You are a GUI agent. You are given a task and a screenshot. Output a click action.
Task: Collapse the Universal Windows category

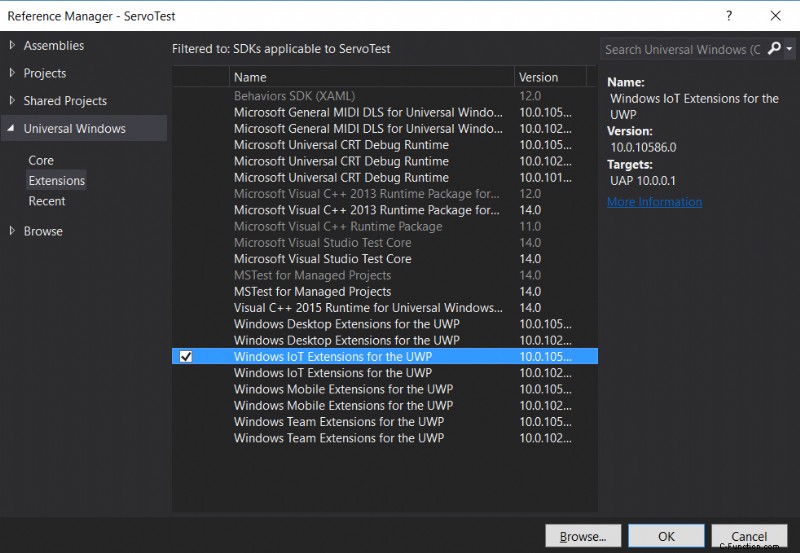12,128
